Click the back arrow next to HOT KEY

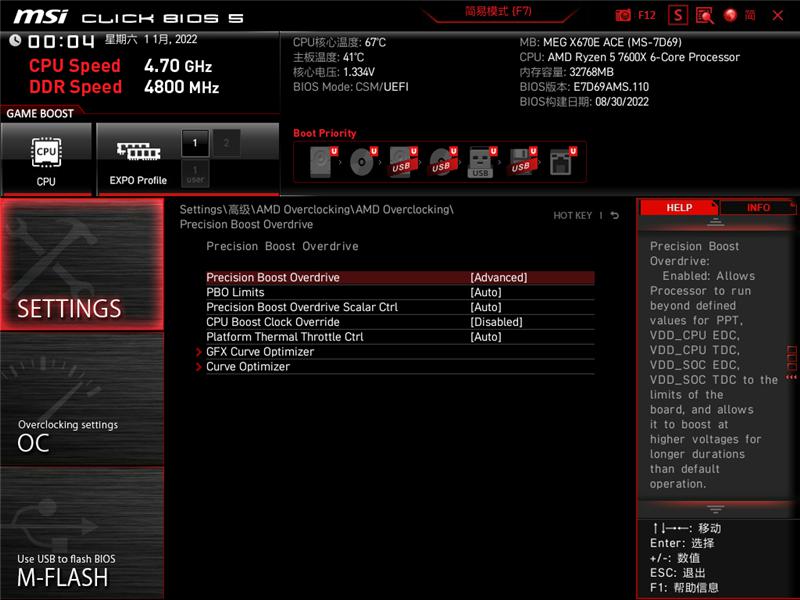614,216
